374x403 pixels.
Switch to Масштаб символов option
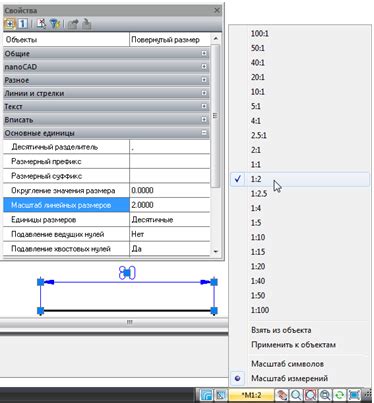pos(300,364)
